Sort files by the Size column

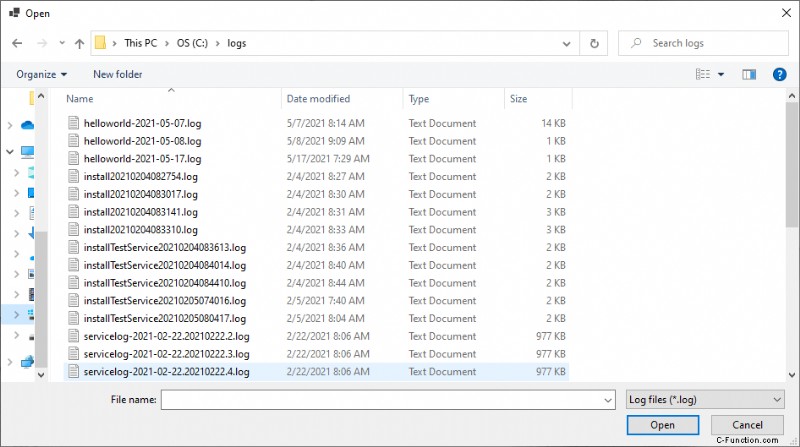(x=520, y=99)
